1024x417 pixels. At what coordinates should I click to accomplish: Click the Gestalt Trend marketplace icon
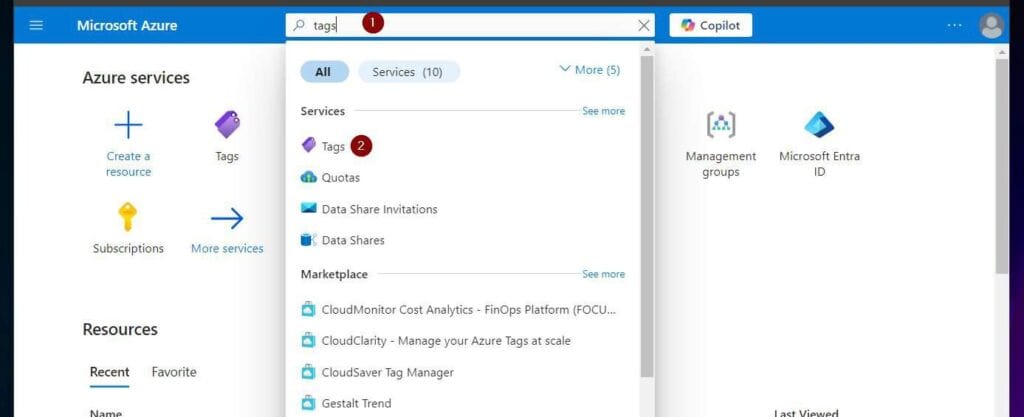tap(309, 403)
